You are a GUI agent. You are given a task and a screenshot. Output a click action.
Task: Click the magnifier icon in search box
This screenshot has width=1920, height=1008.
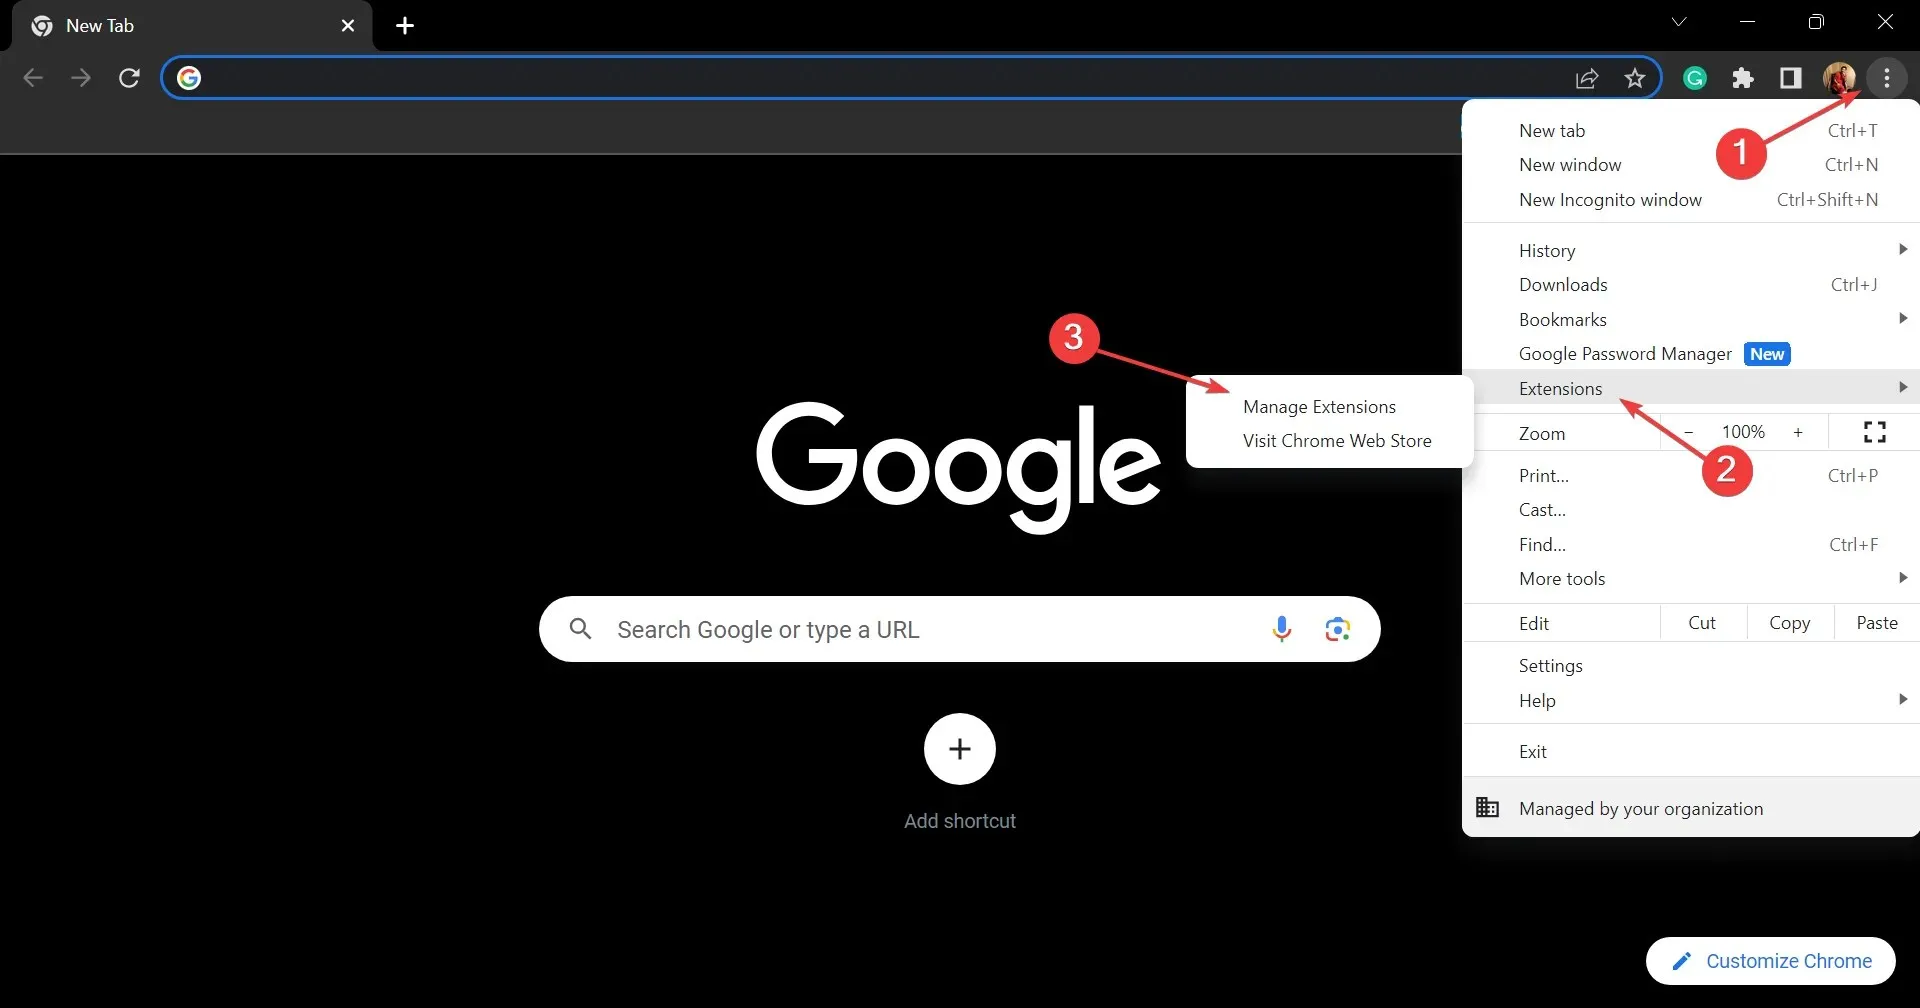[580, 629]
